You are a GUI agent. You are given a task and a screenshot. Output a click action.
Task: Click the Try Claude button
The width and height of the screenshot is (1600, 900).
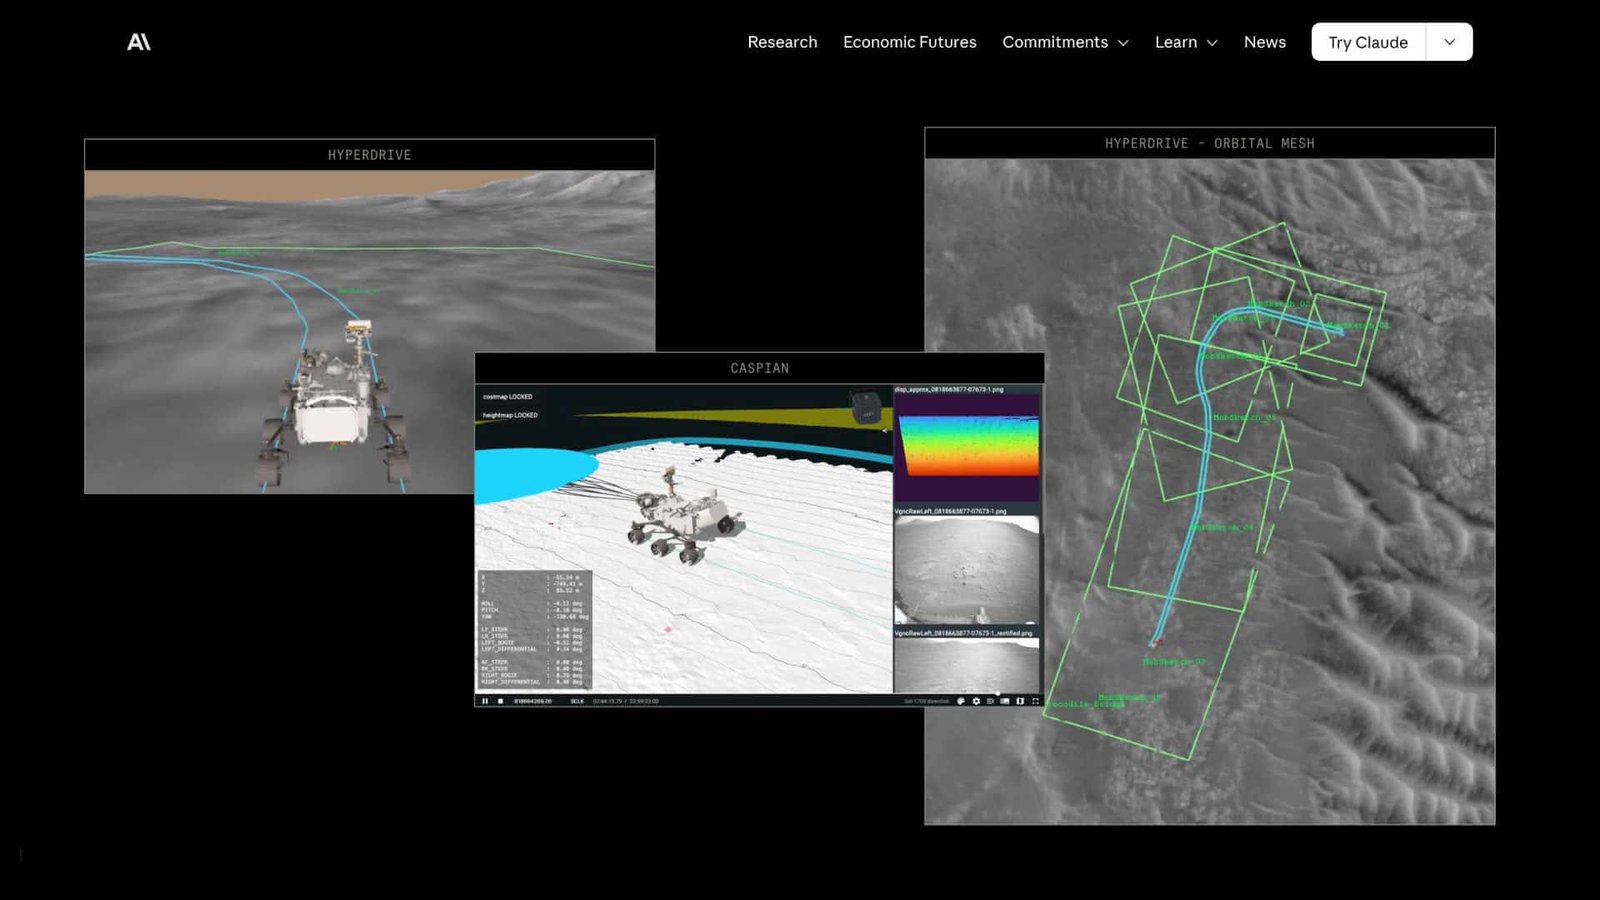point(1367,42)
